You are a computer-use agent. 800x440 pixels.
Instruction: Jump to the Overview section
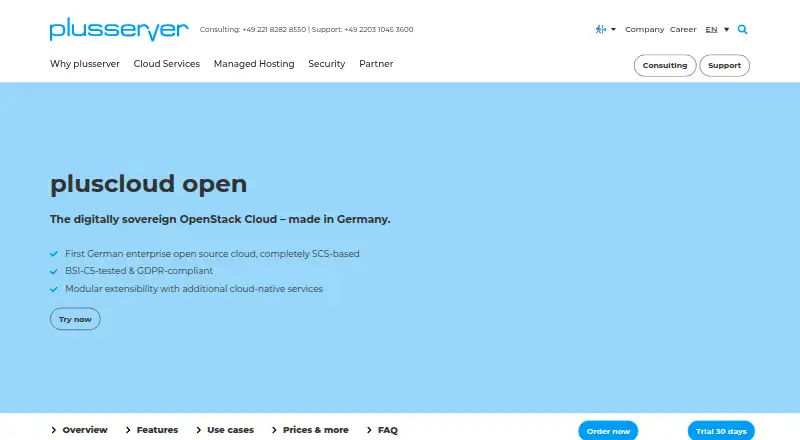tap(85, 430)
